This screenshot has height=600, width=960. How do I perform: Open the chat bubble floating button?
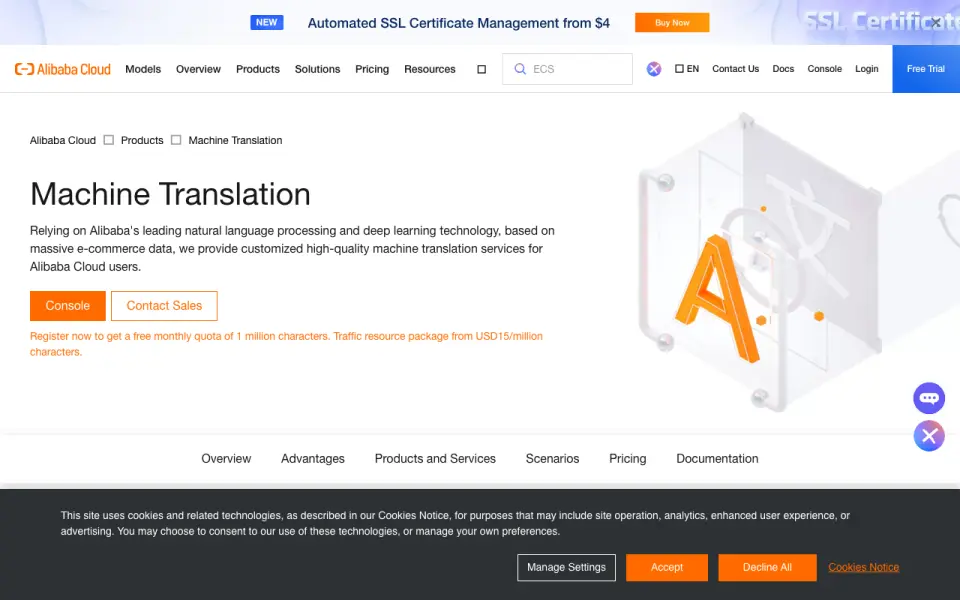tap(929, 398)
